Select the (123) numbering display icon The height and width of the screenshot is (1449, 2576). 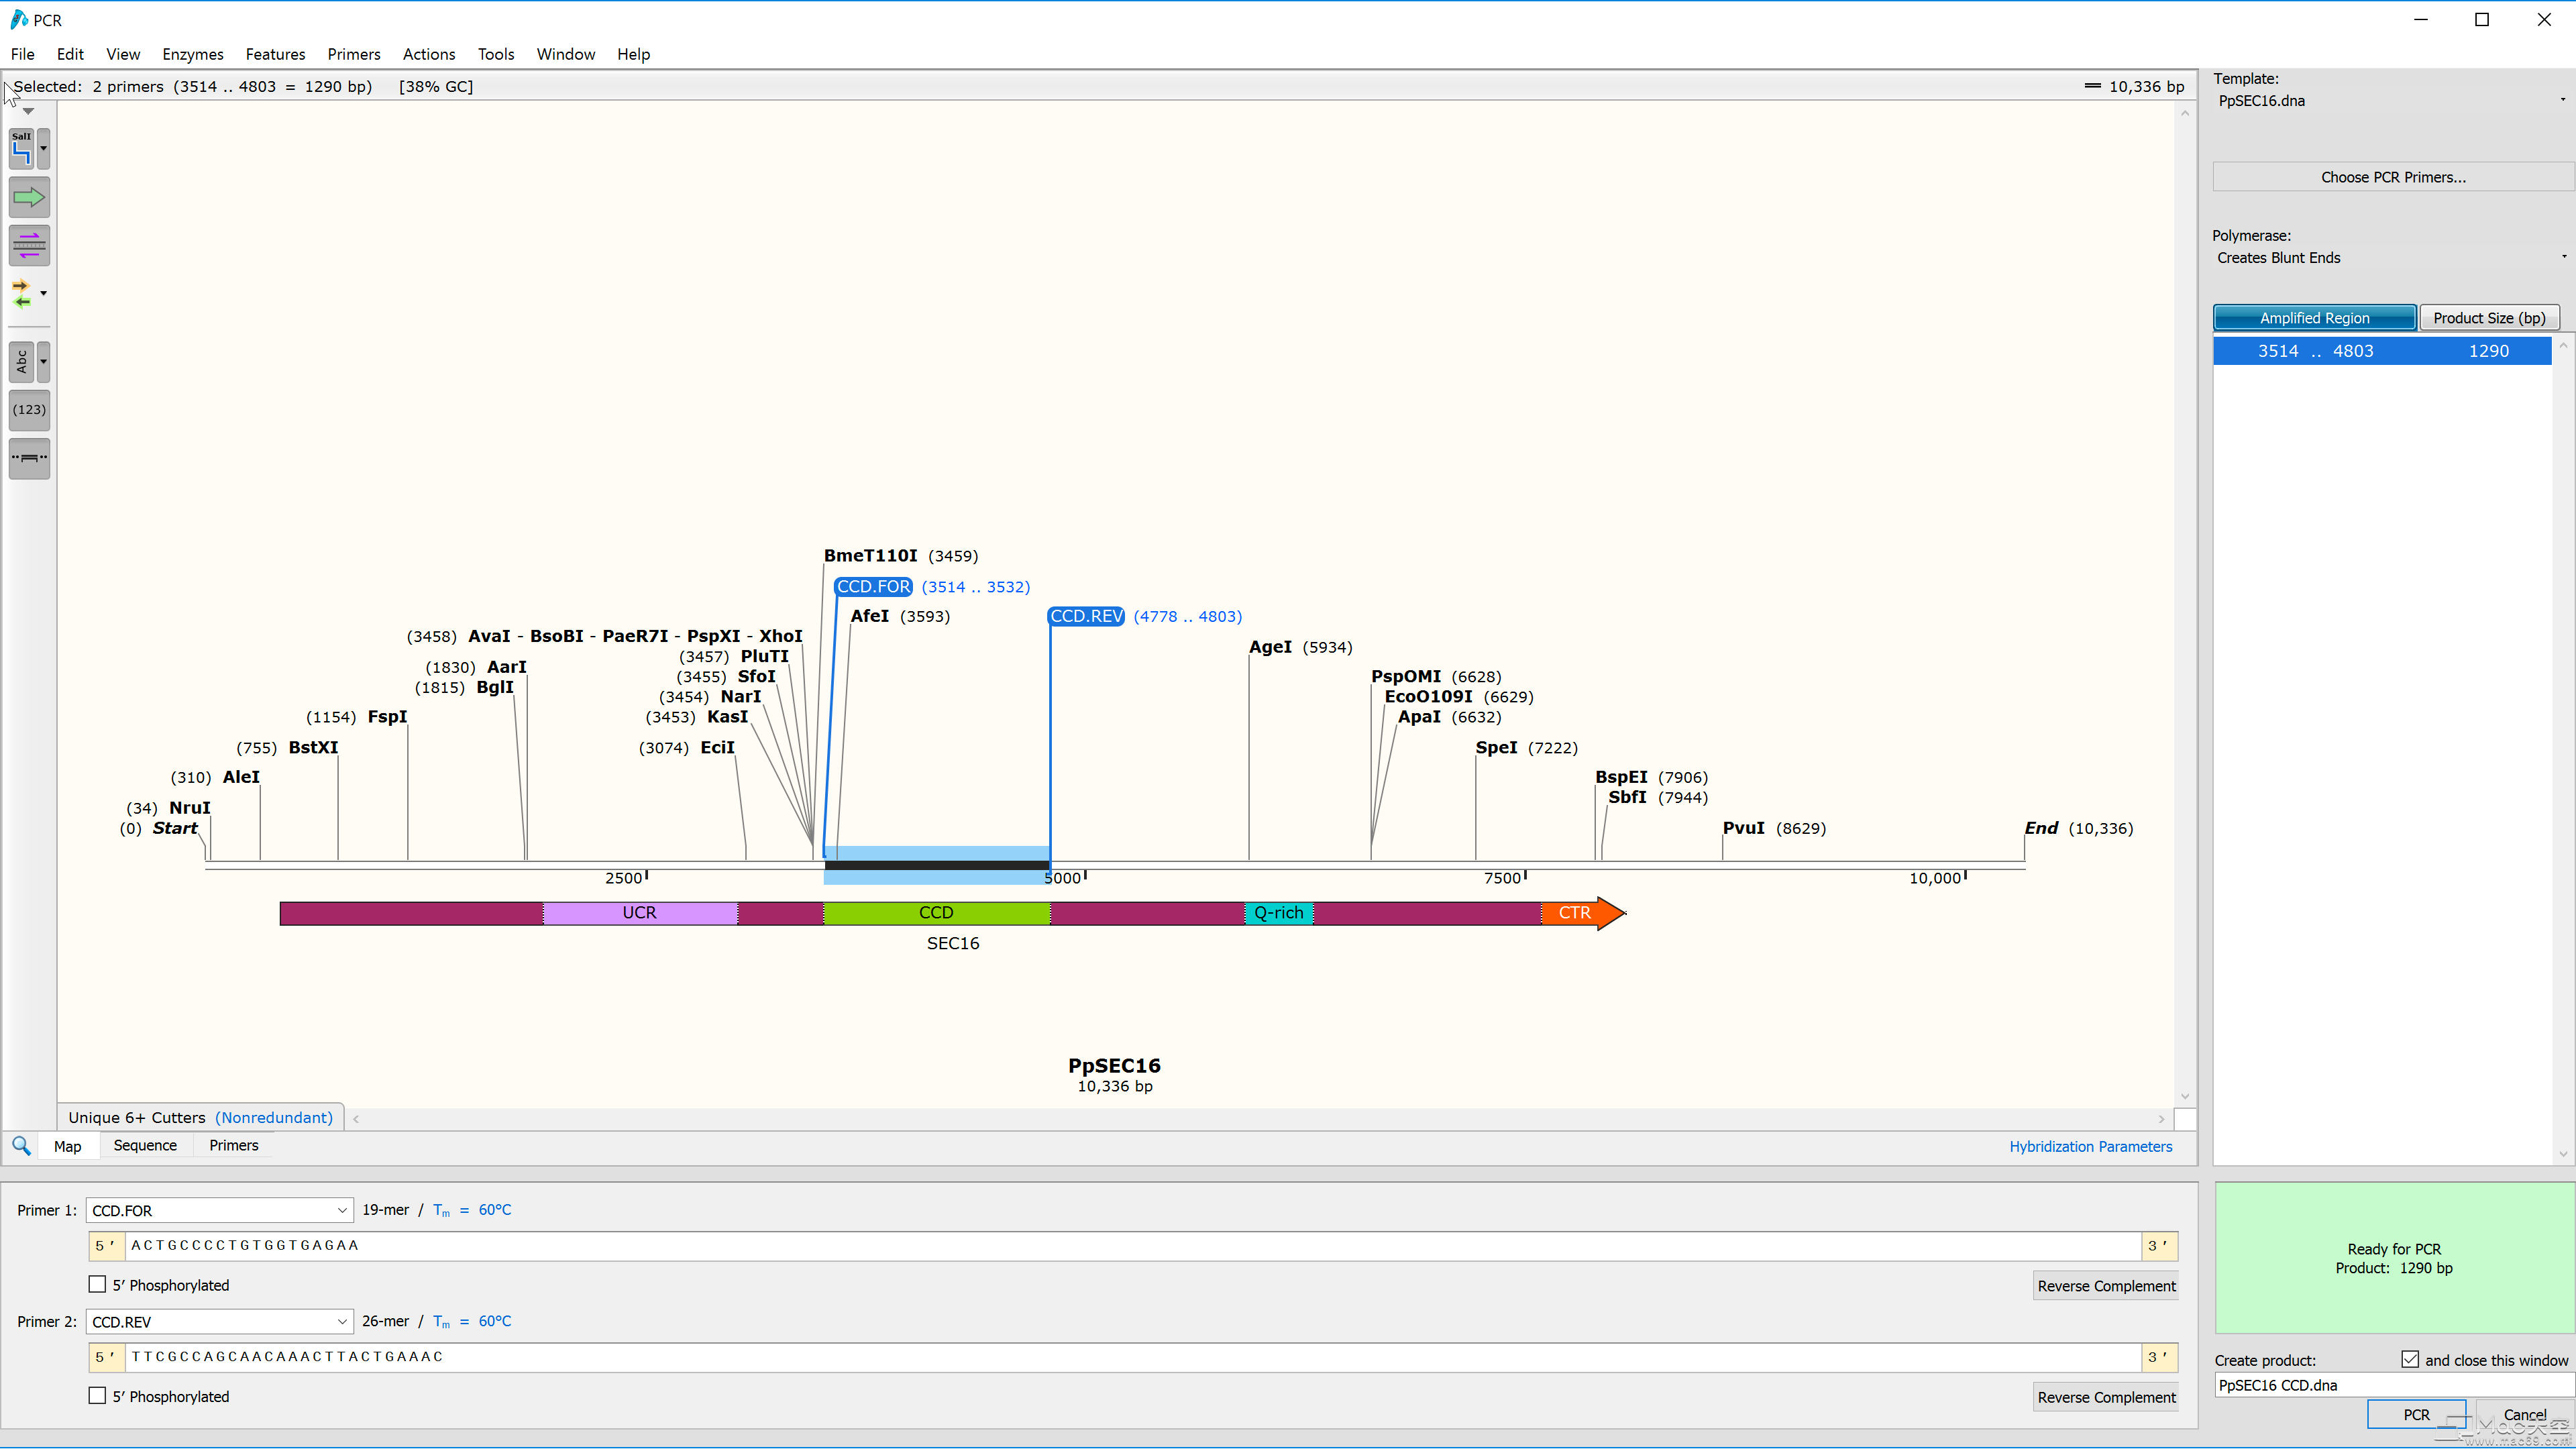point(29,410)
